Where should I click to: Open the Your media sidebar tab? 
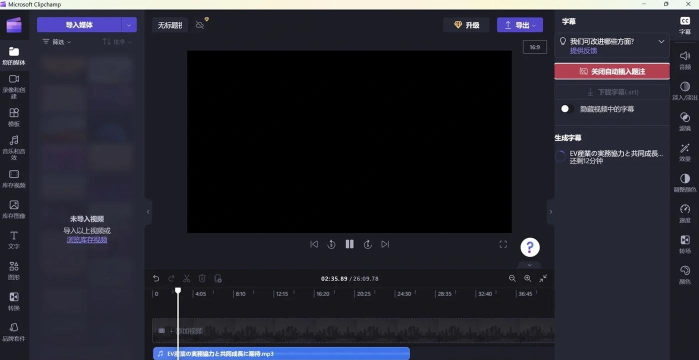pyautogui.click(x=14, y=56)
